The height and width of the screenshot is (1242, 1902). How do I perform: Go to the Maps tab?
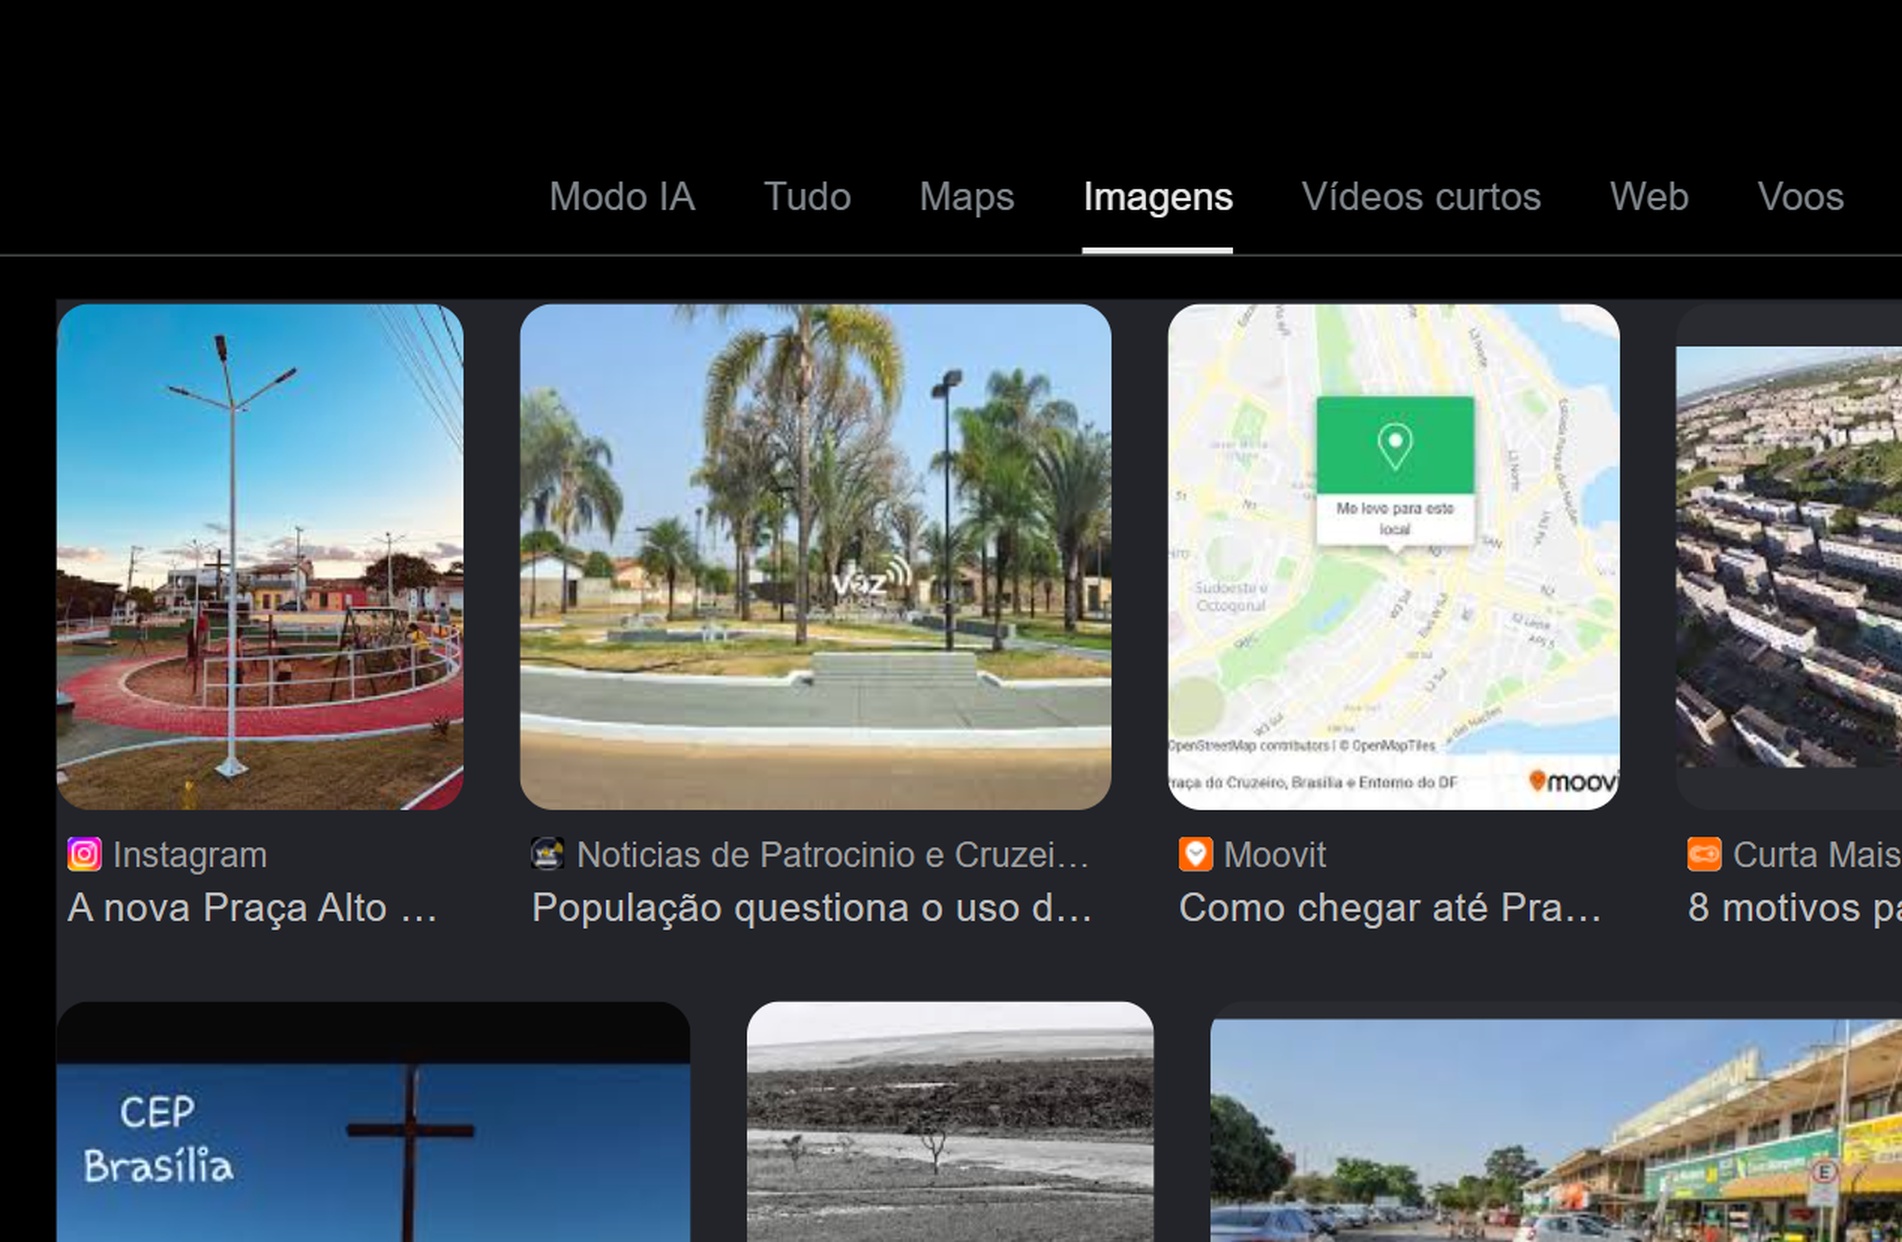click(x=966, y=197)
